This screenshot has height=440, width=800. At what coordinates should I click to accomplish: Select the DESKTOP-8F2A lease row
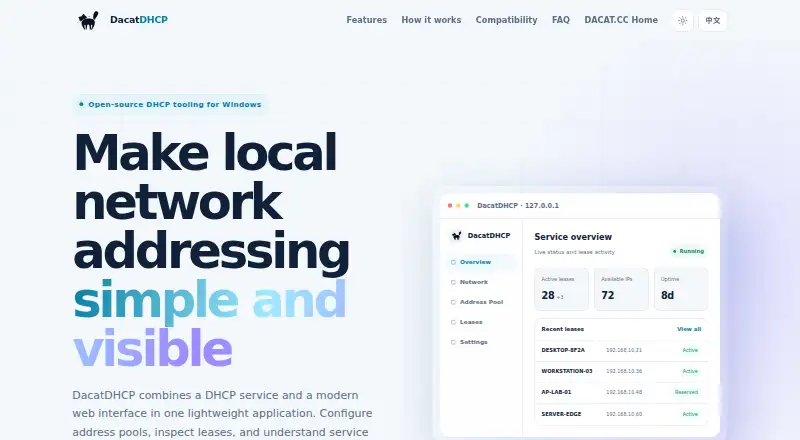[621, 350]
